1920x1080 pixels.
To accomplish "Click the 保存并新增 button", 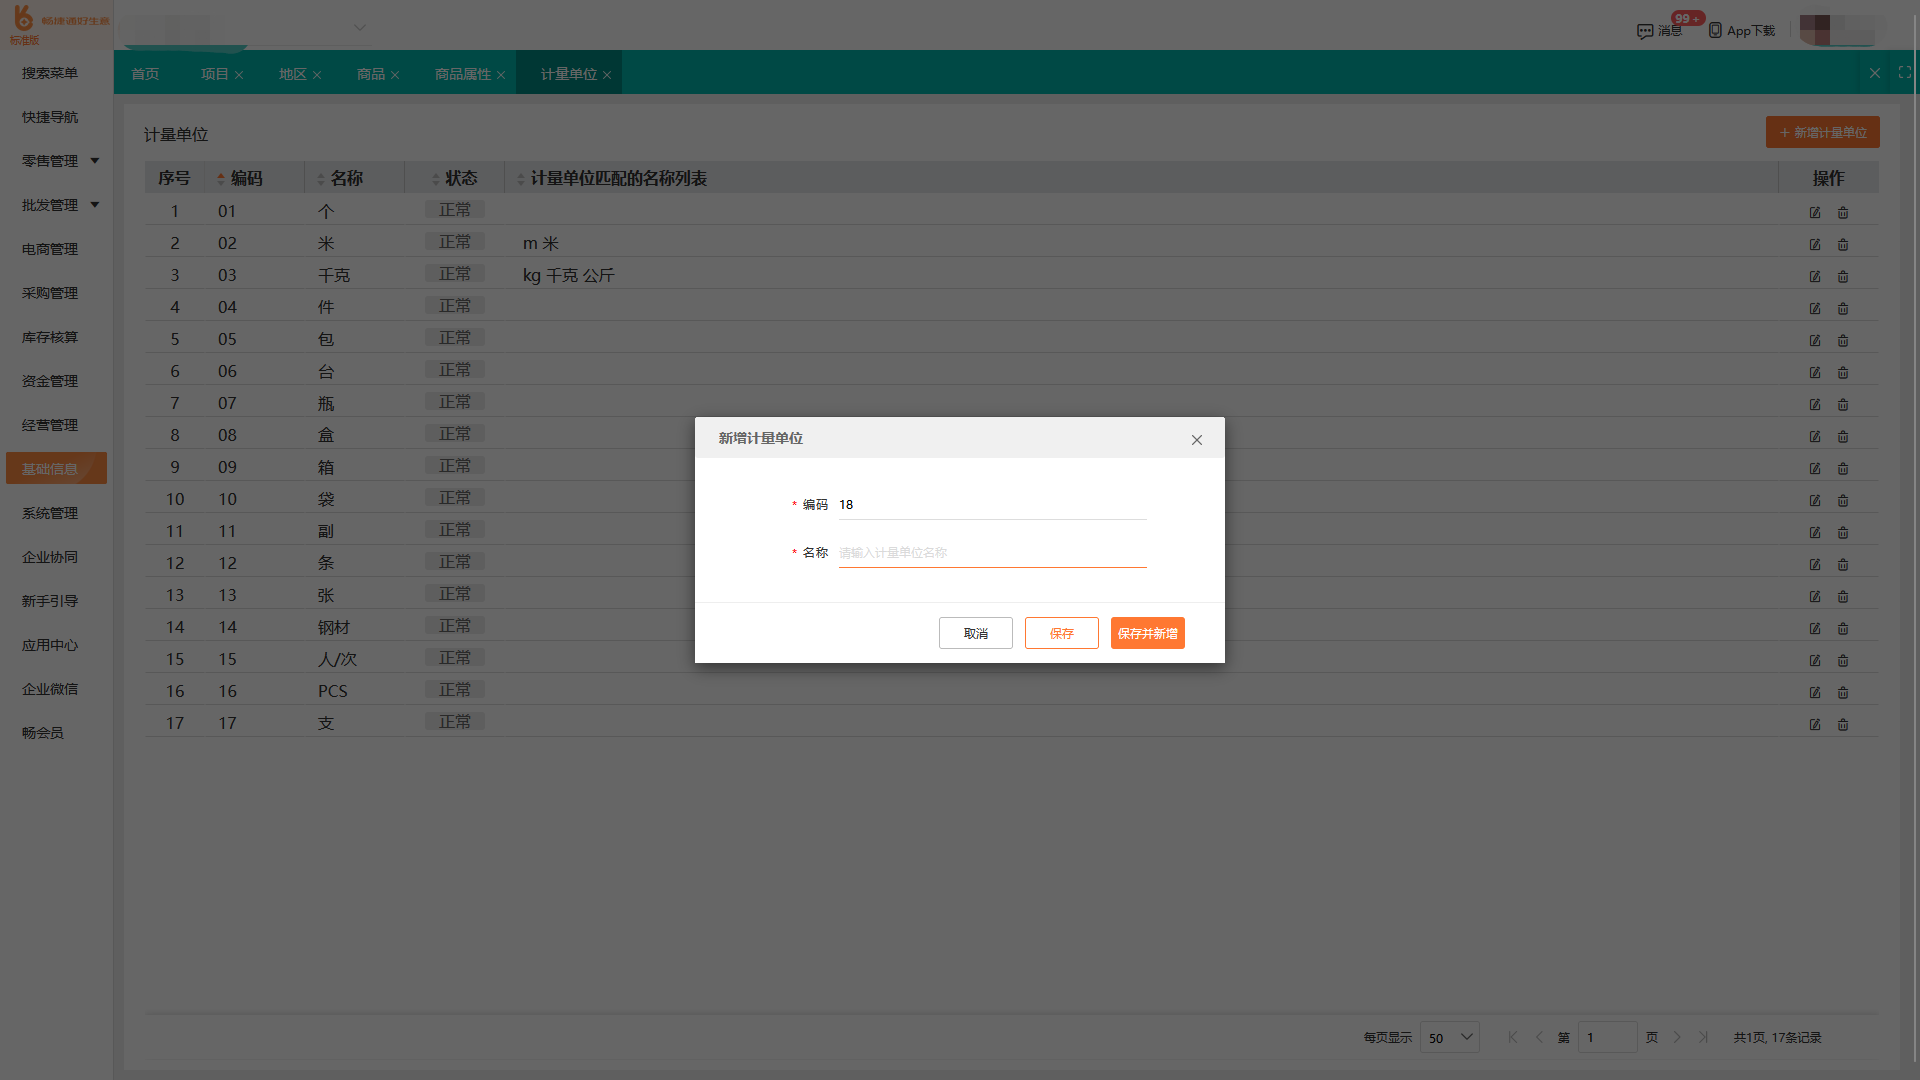I will click(1145, 633).
